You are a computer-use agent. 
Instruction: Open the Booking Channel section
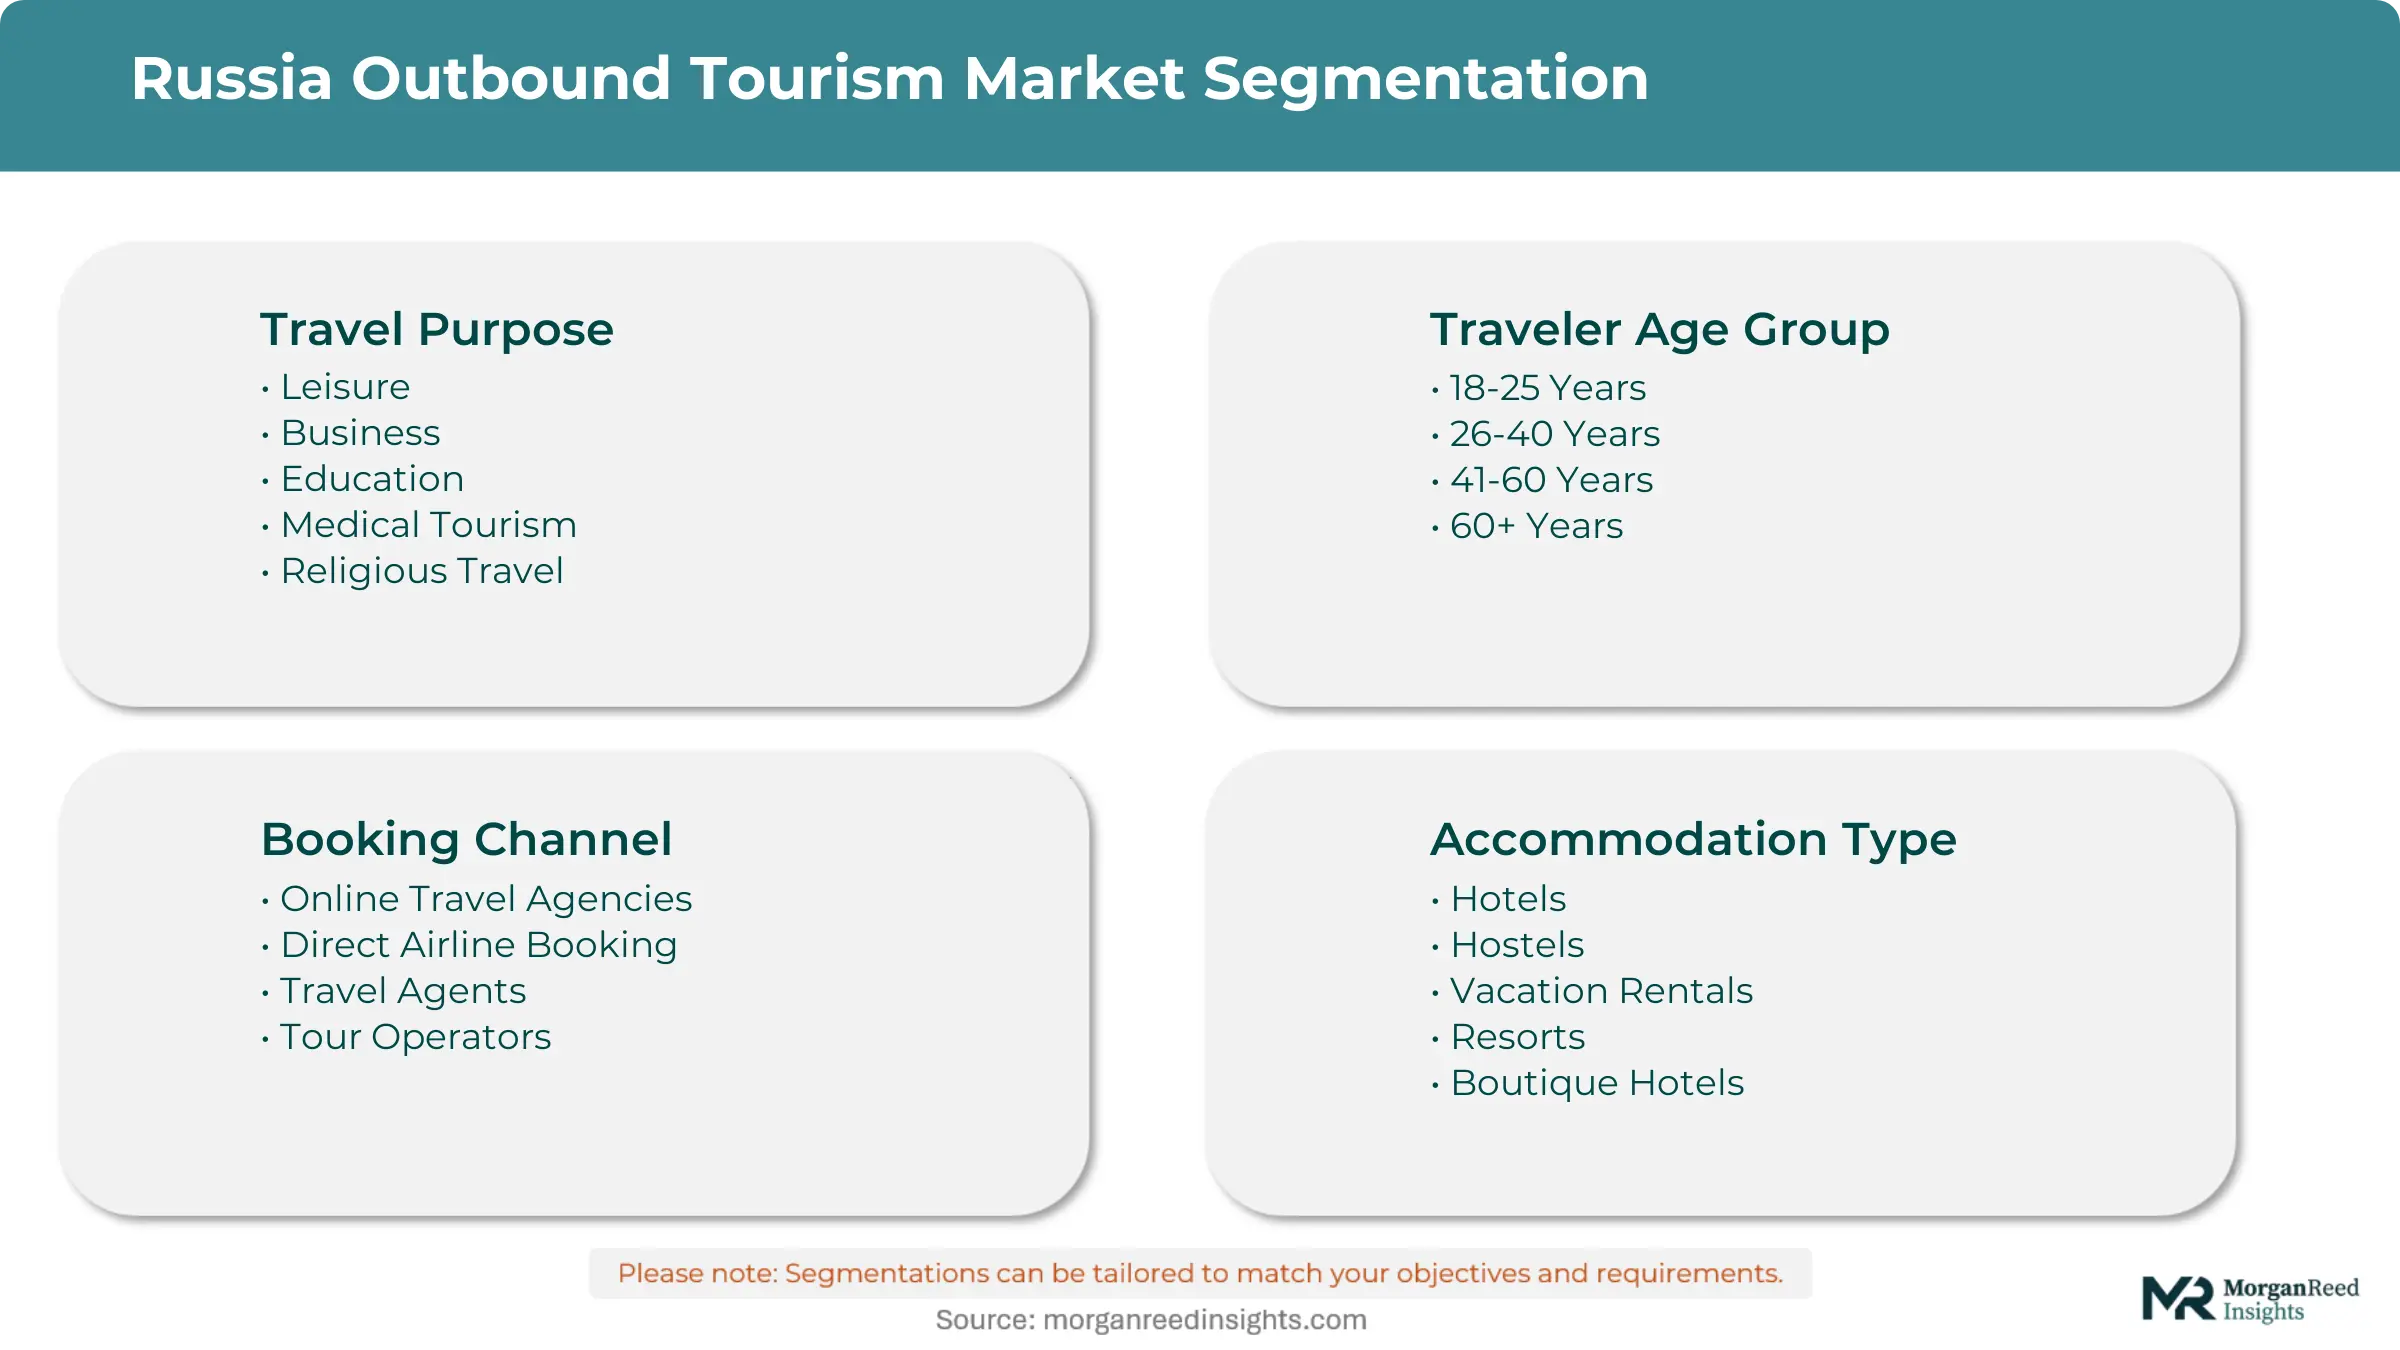[x=575, y=990]
